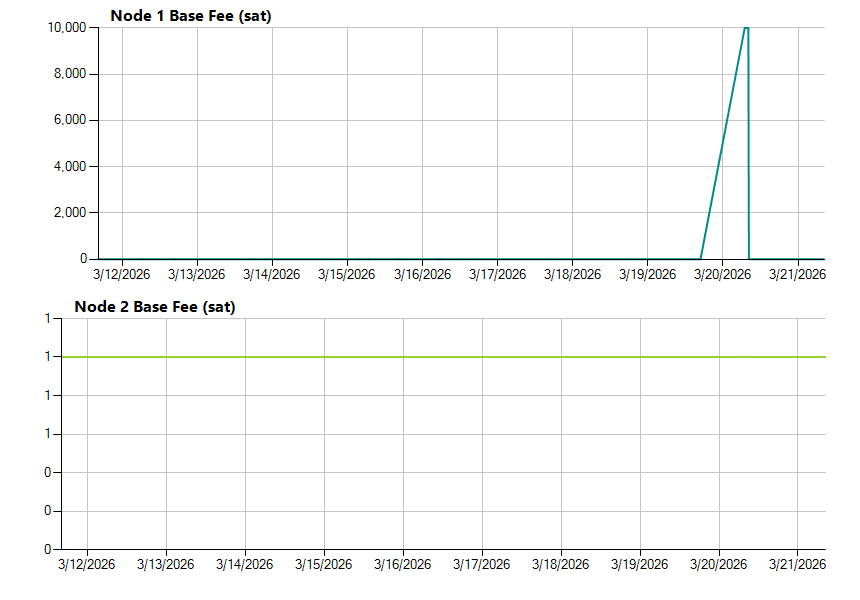The height and width of the screenshot is (600, 860).
Task: Select the peak of Node 1's teal spike
Action: (746, 29)
